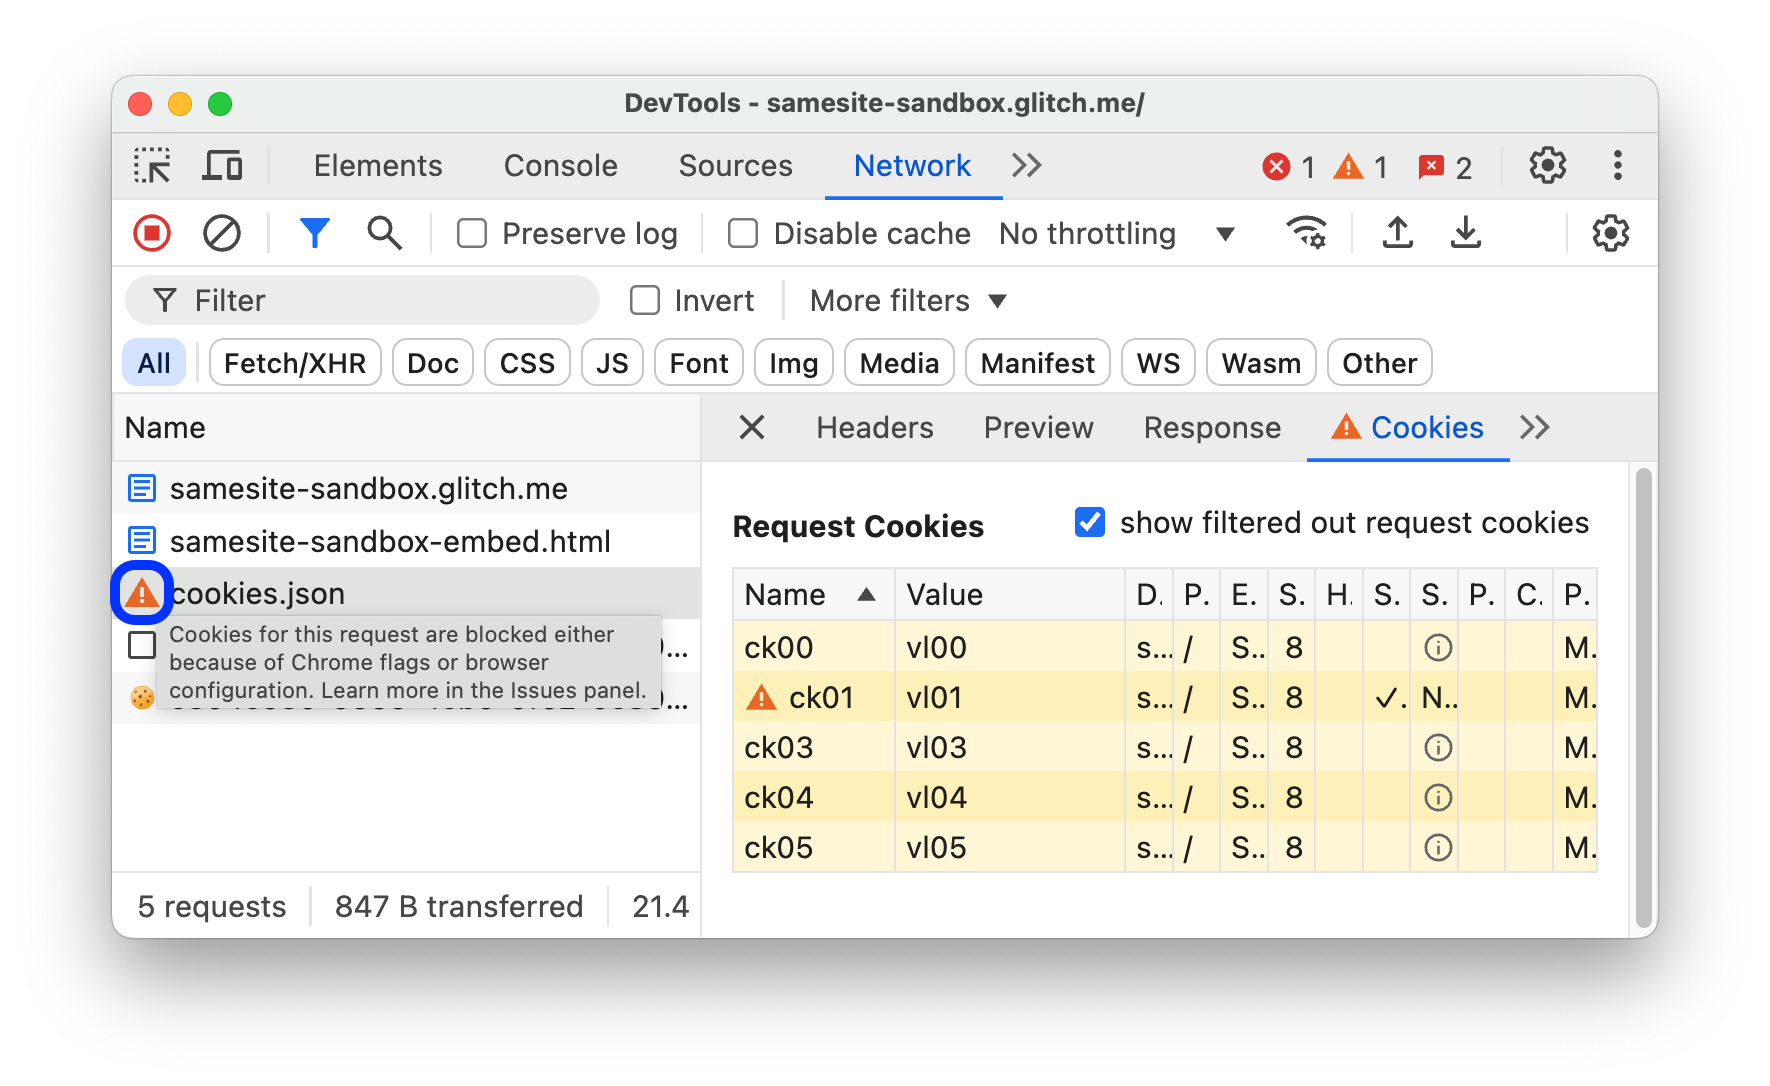
Task: Select the inspect element tool
Action: (x=152, y=165)
